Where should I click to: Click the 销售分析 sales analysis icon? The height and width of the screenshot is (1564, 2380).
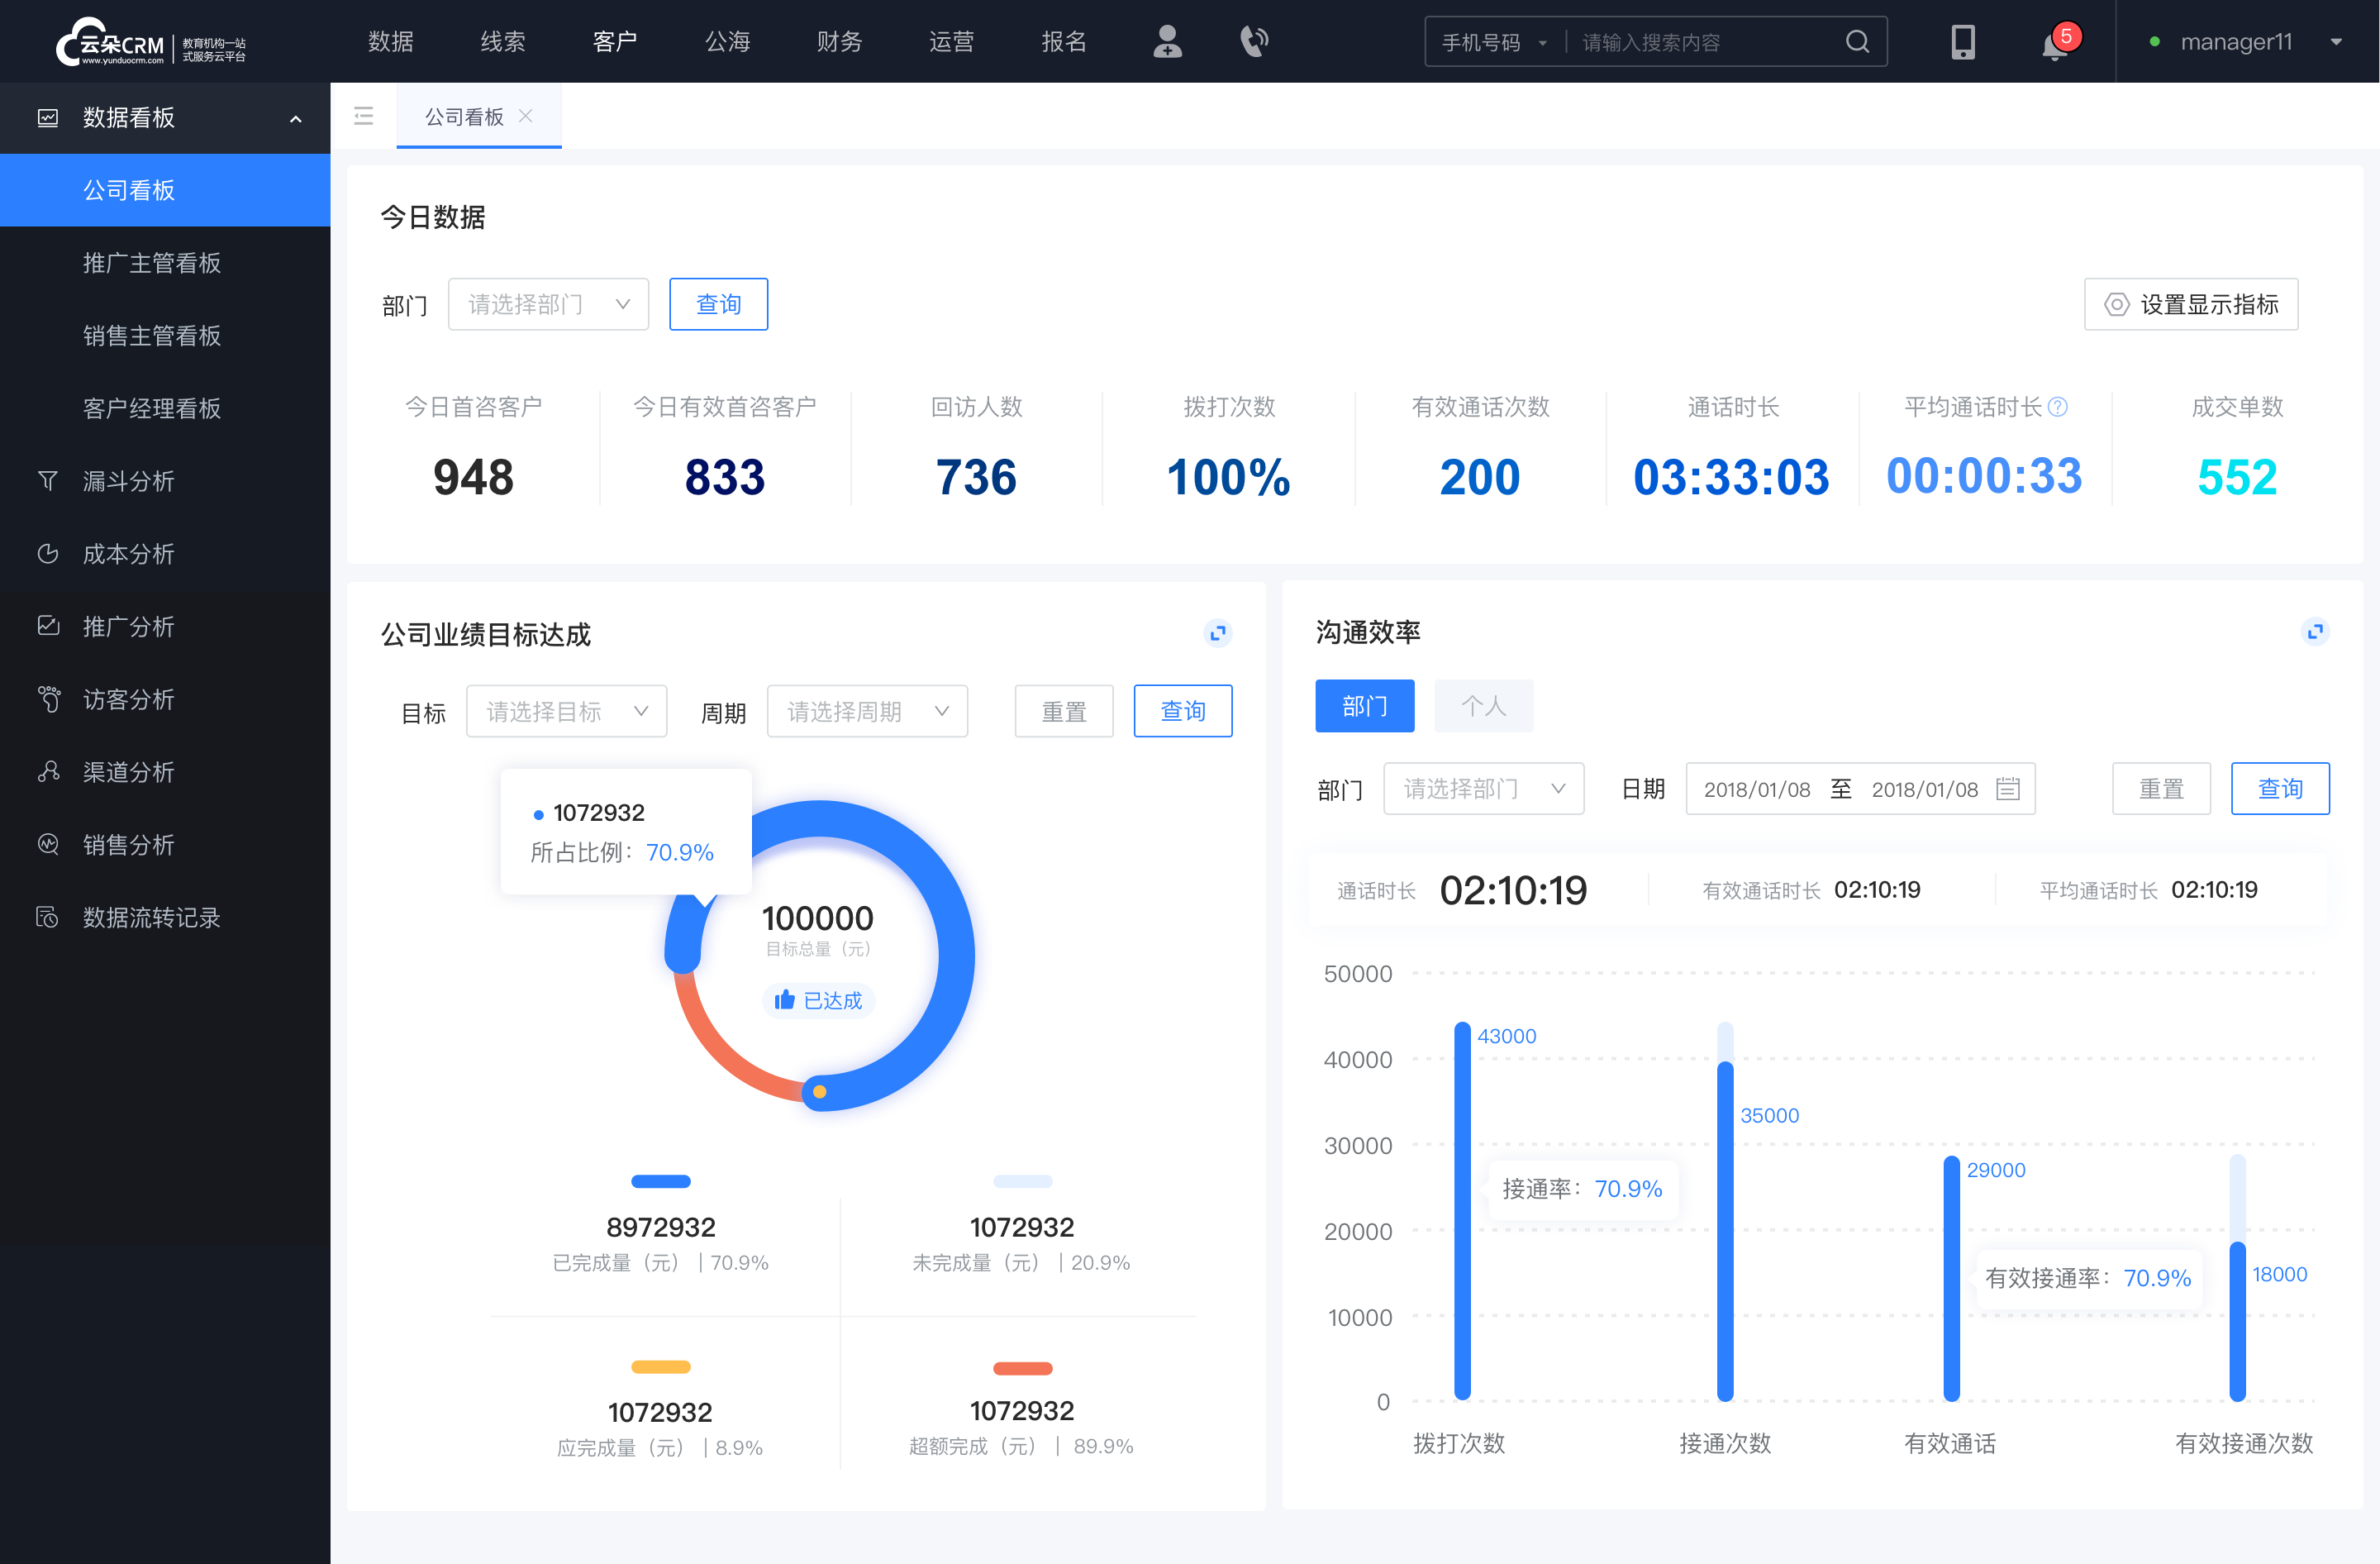pyautogui.click(x=47, y=843)
